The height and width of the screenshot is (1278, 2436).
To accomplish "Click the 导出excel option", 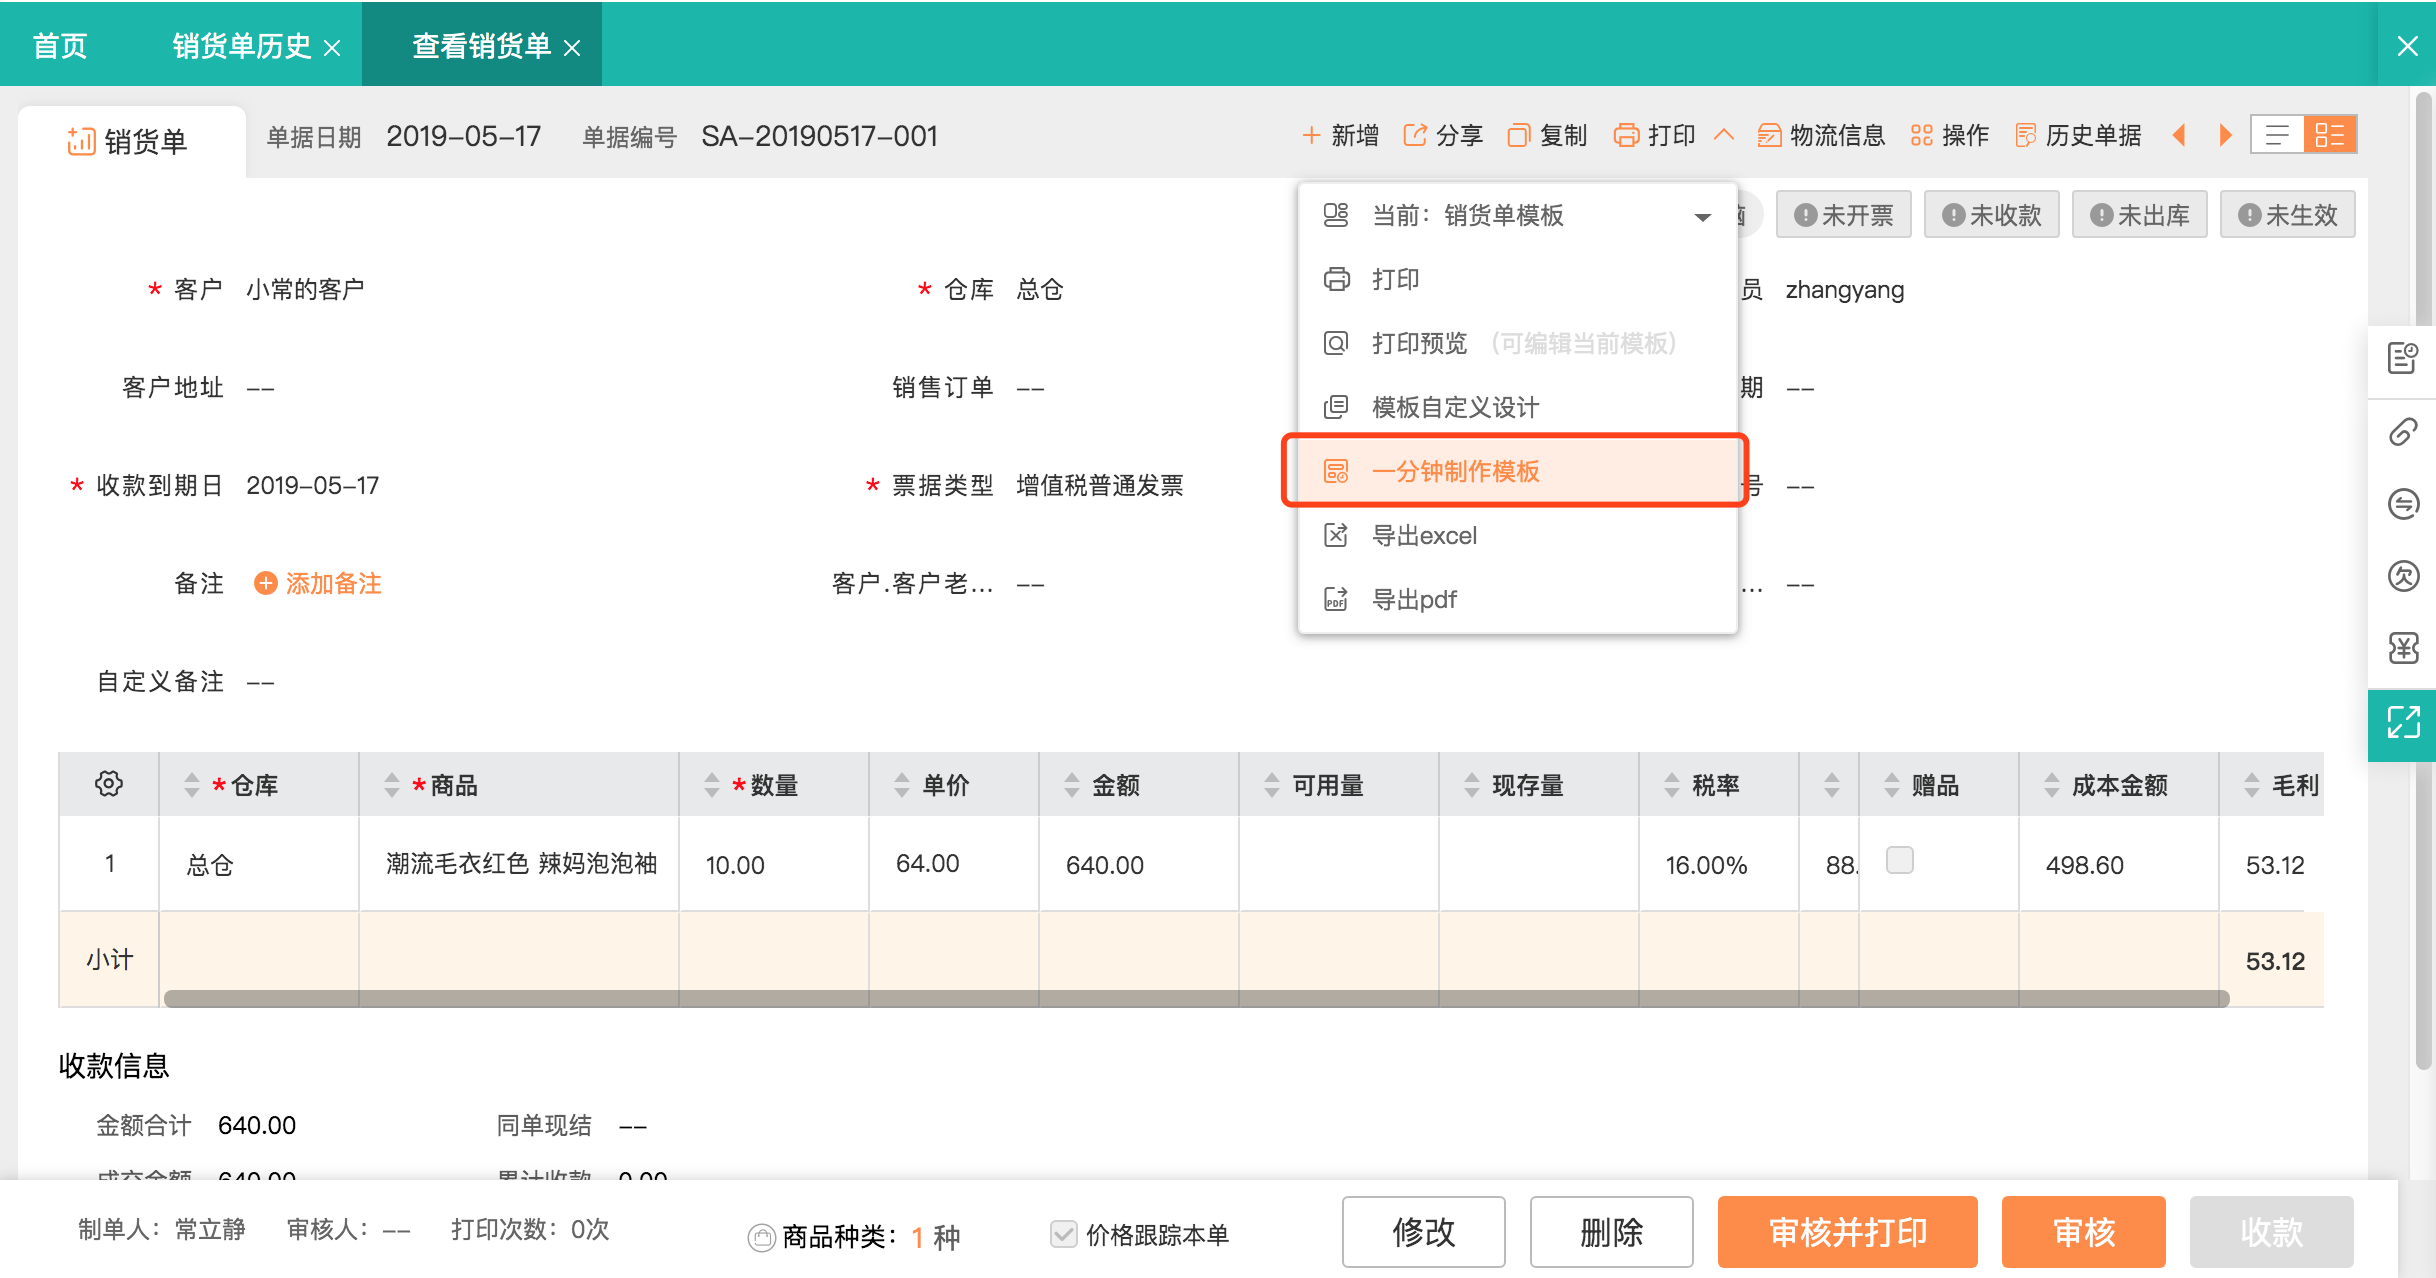I will coord(1426,535).
